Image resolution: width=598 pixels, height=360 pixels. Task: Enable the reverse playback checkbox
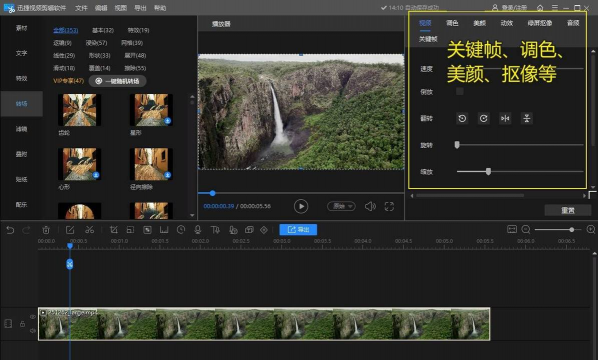click(460, 92)
